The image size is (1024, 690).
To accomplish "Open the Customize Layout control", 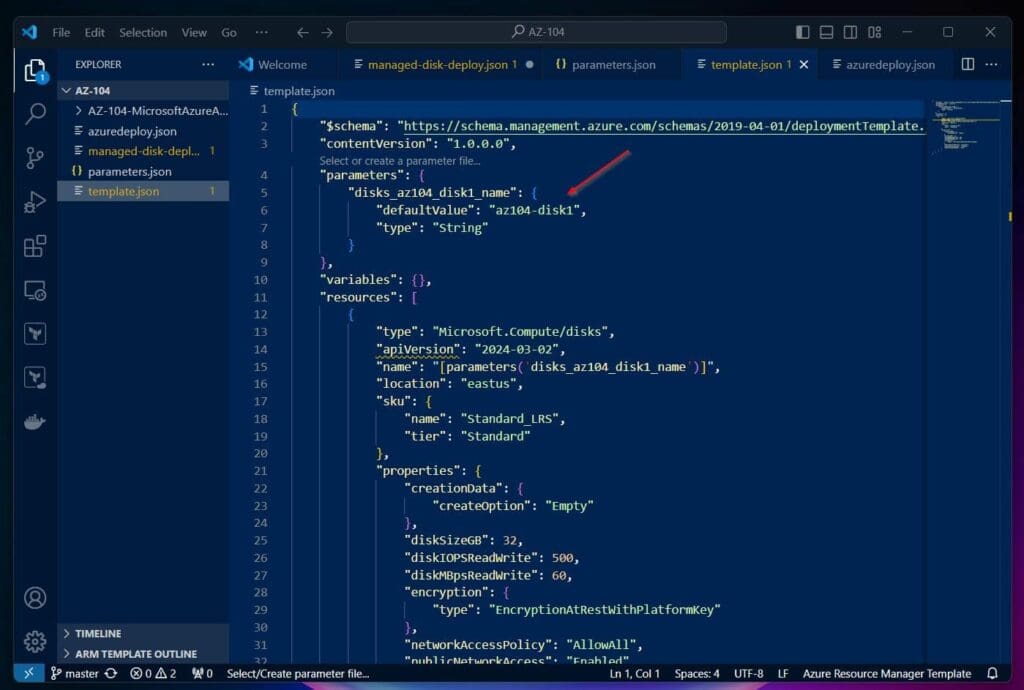I will tap(874, 32).
